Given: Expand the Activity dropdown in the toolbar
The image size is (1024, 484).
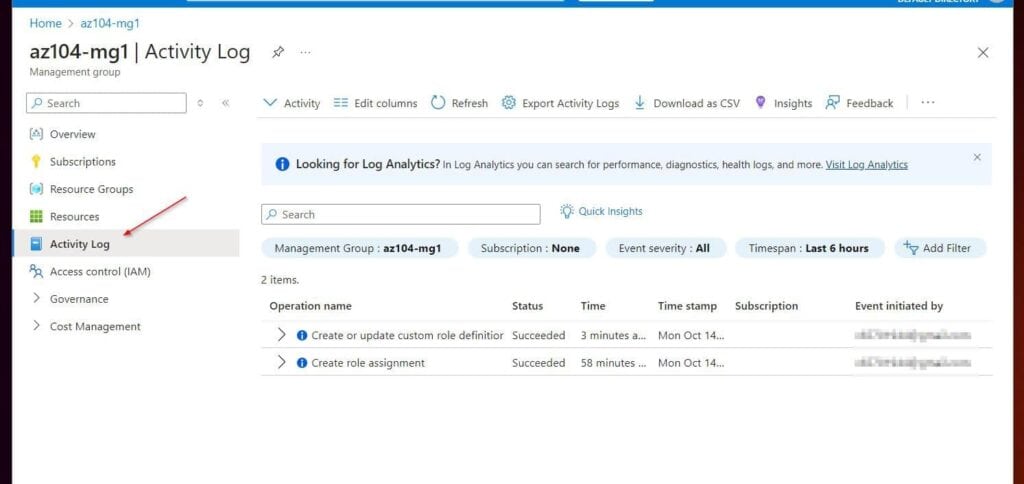Looking at the screenshot, I should point(291,103).
